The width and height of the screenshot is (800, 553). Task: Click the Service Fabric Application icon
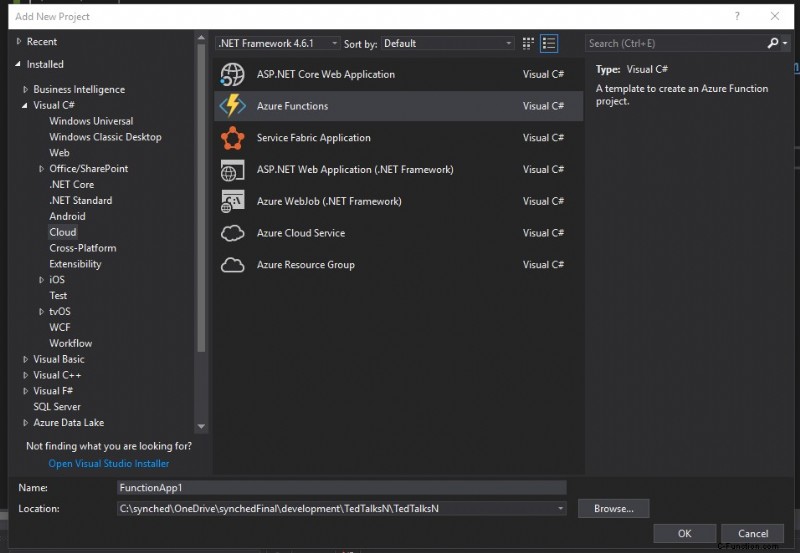tap(232, 138)
